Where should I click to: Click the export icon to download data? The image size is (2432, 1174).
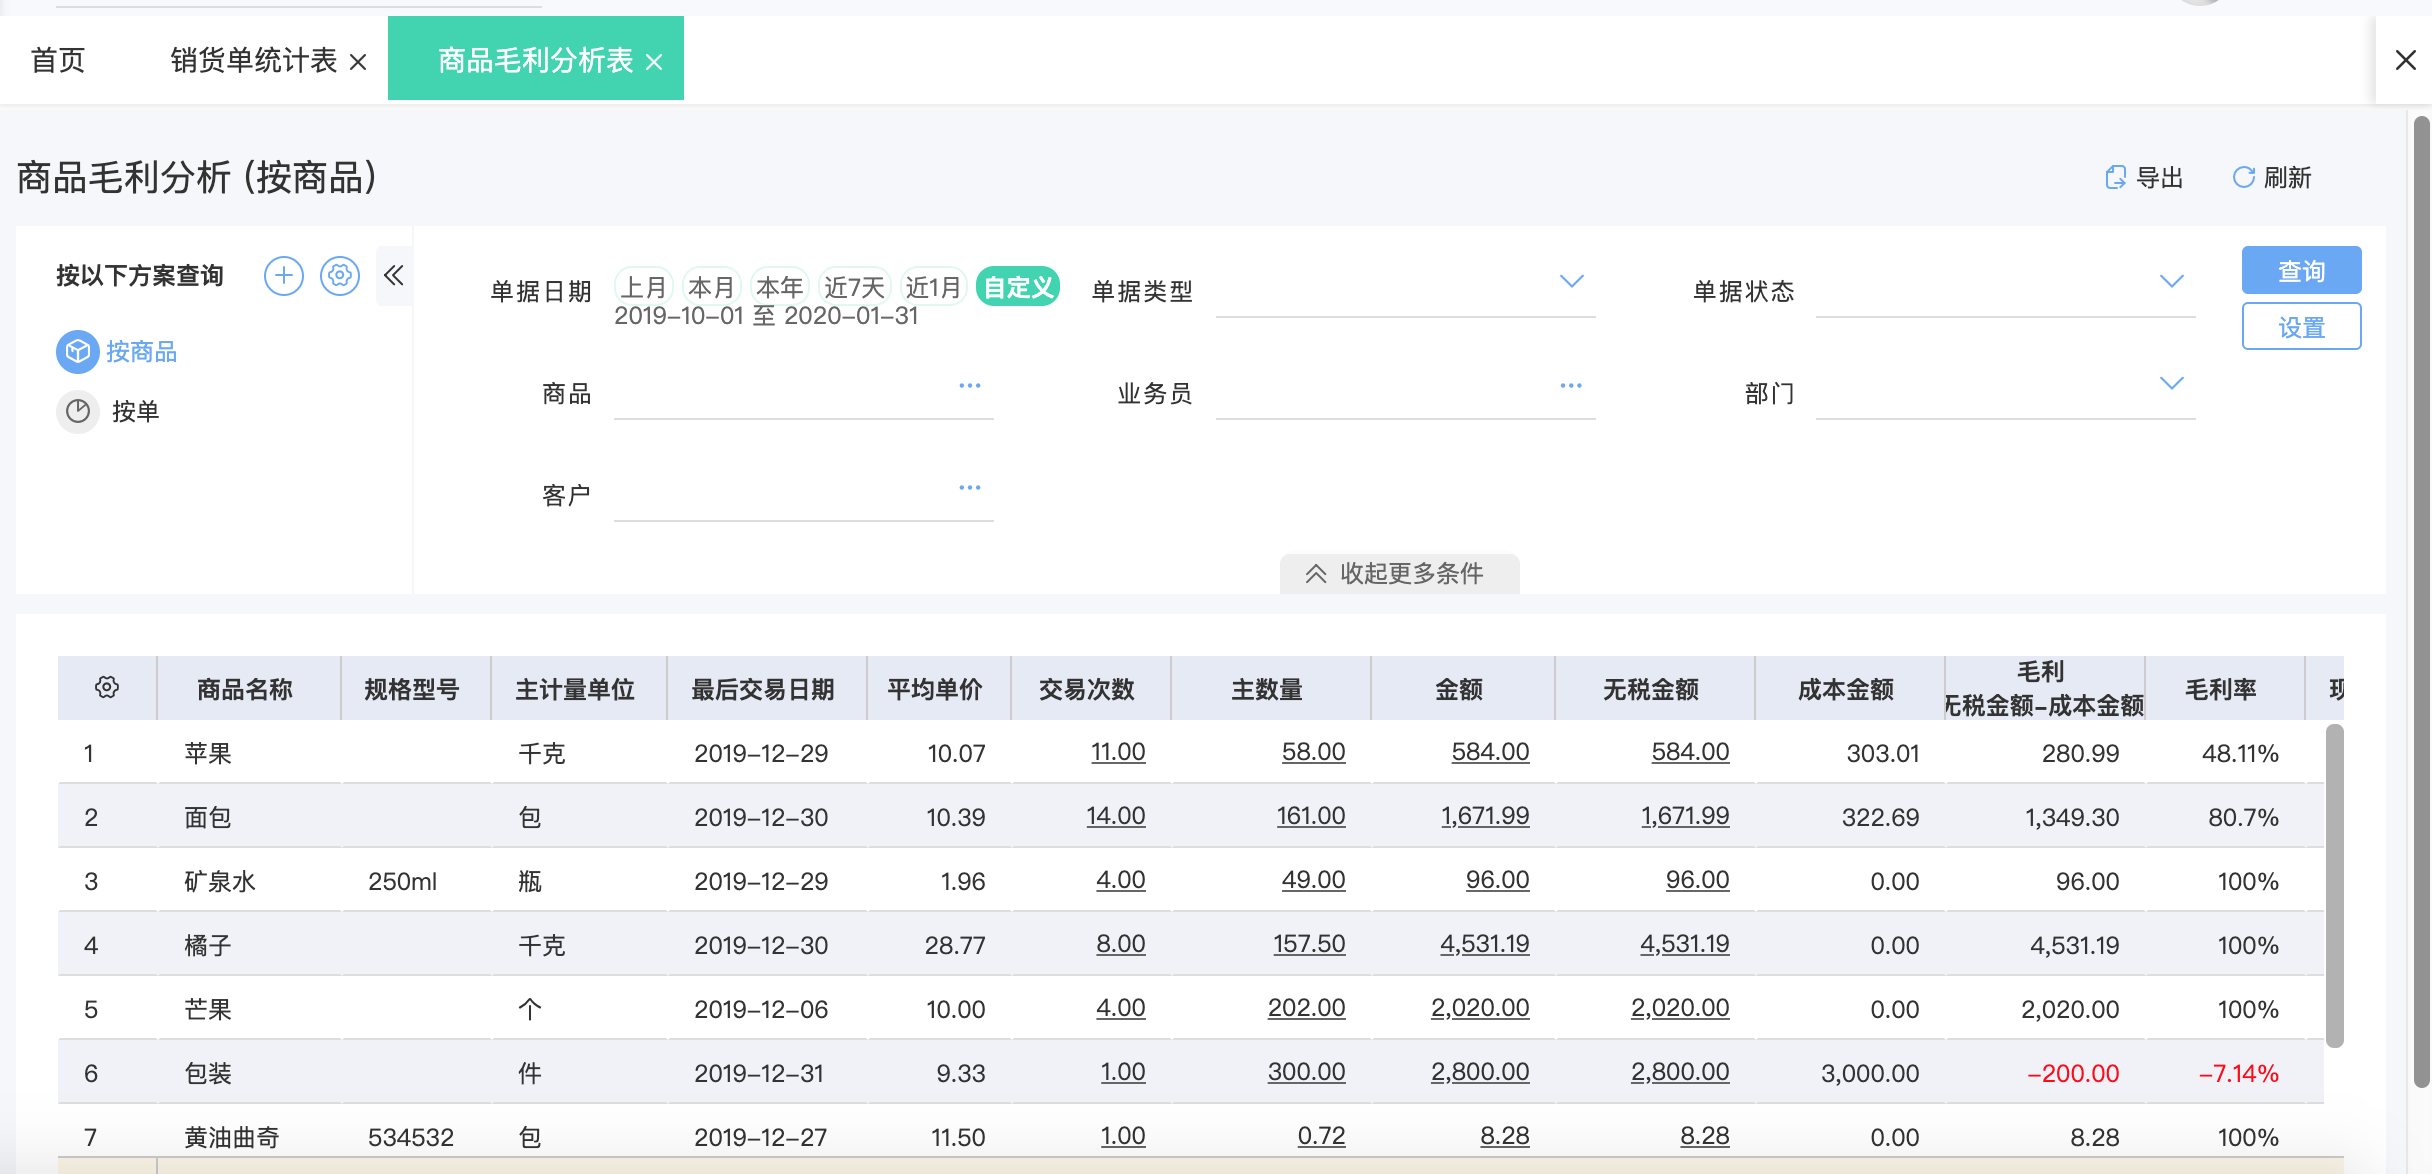pos(2117,175)
